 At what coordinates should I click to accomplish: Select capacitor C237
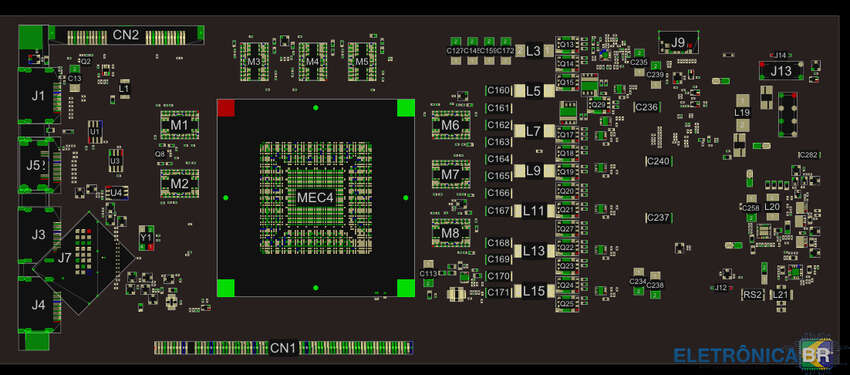point(659,218)
